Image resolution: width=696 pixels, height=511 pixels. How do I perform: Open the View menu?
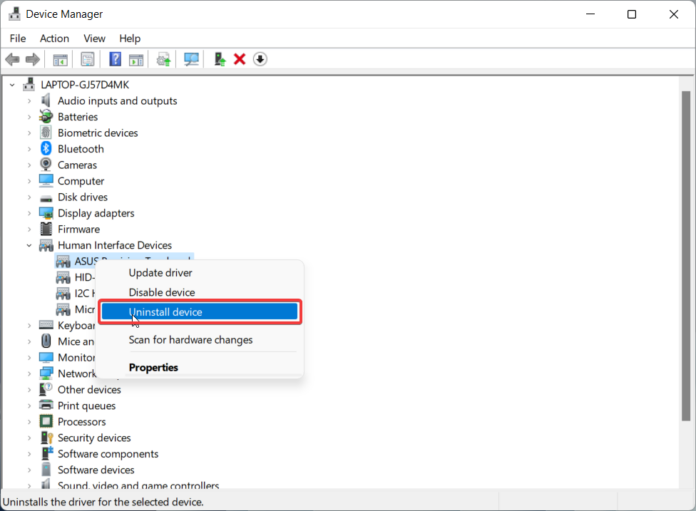[95, 39]
